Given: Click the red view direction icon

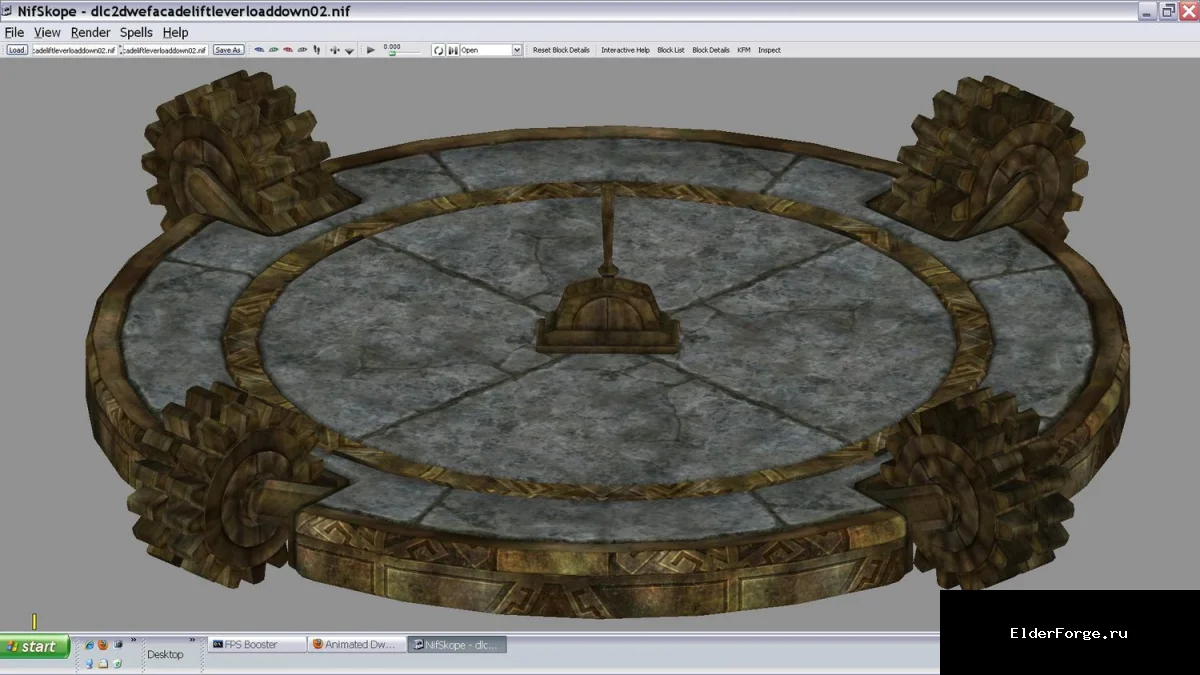Looking at the screenshot, I should click(x=288, y=50).
